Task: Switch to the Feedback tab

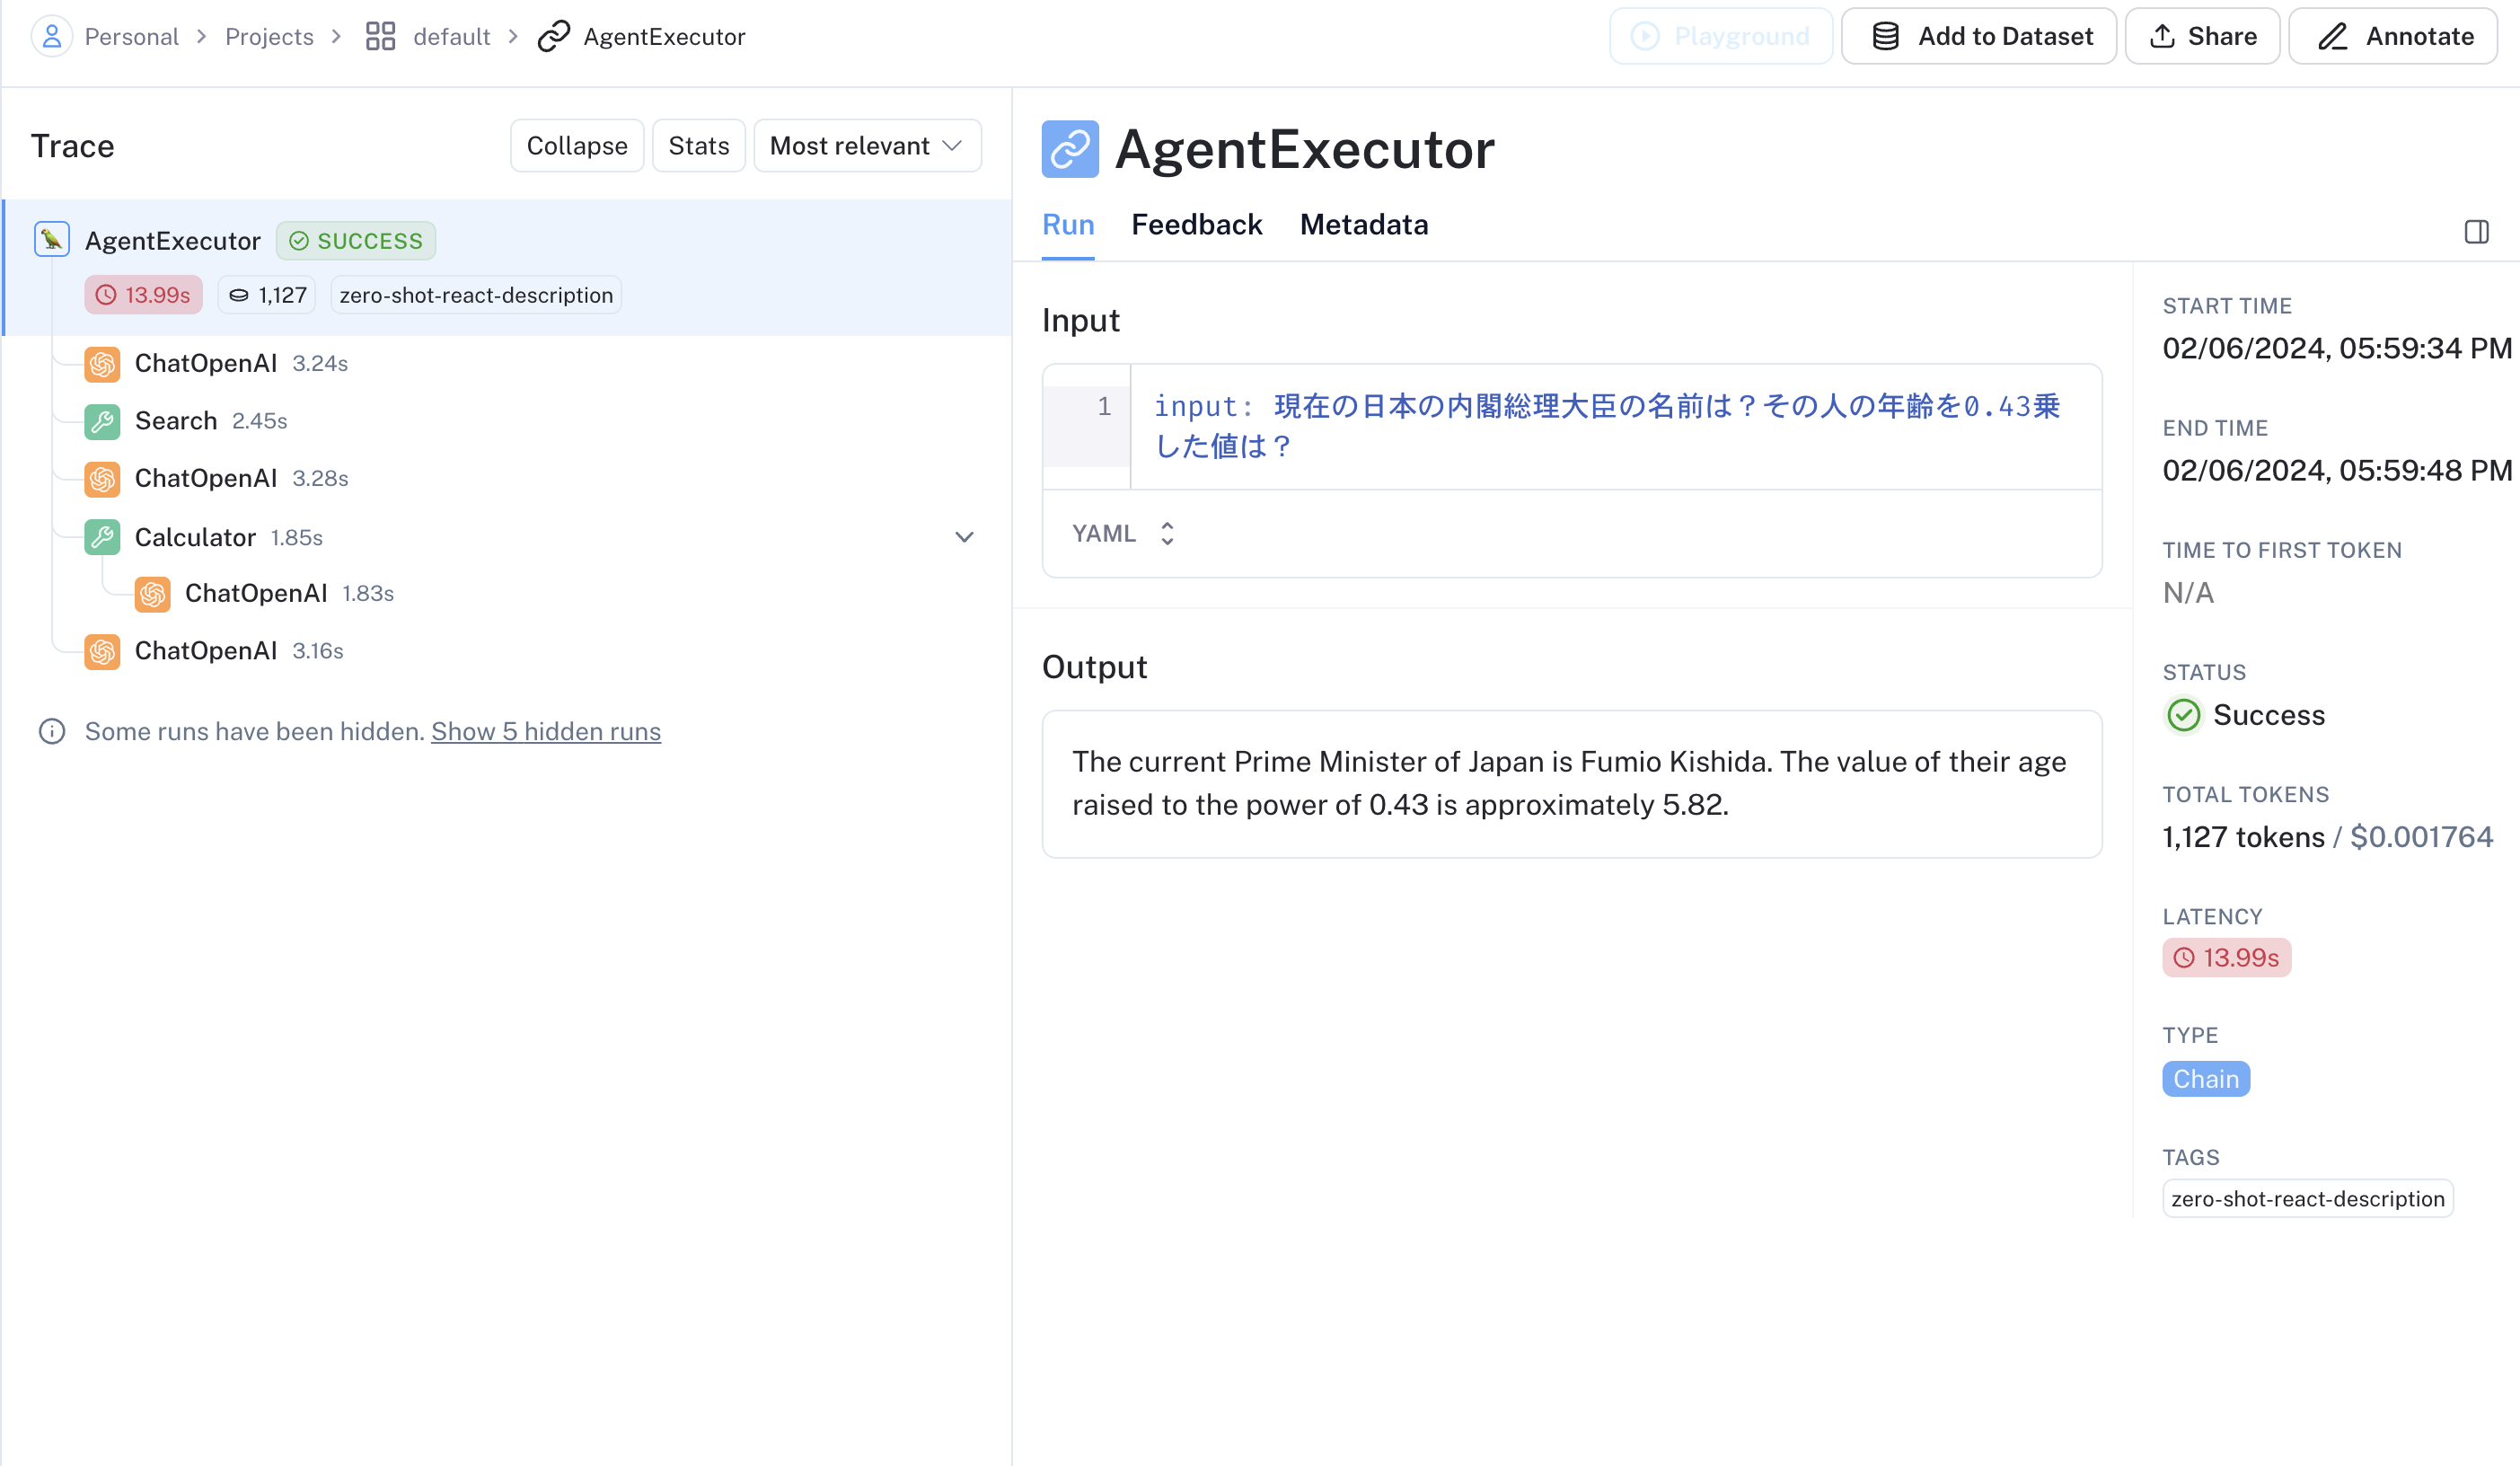Action: point(1198,225)
